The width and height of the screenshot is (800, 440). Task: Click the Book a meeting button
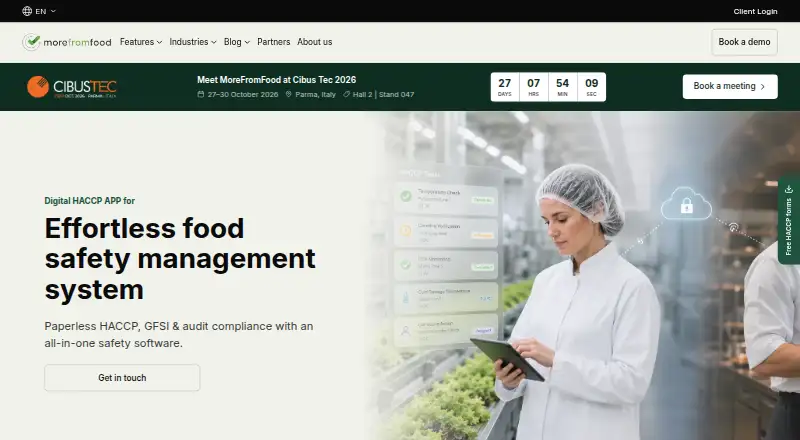coord(730,87)
